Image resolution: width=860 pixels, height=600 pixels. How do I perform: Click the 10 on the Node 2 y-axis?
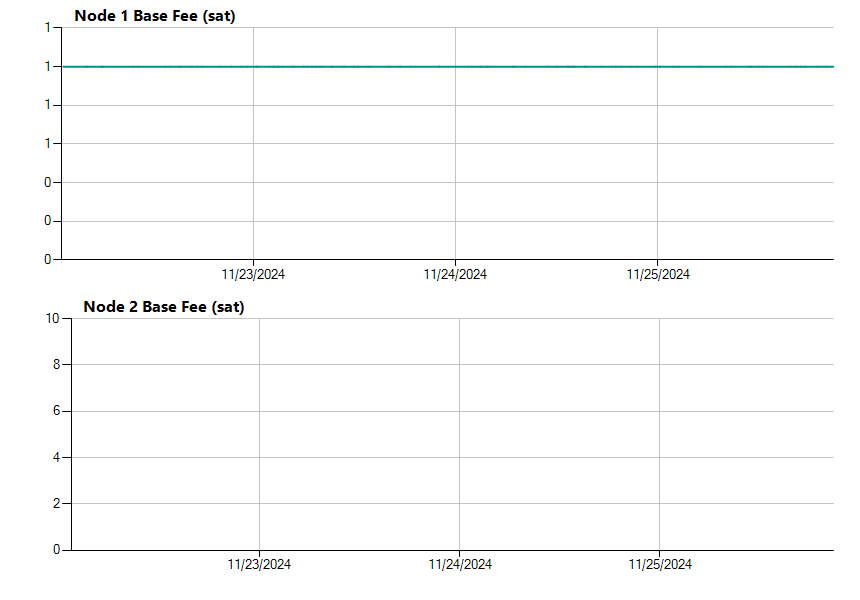tap(51, 319)
